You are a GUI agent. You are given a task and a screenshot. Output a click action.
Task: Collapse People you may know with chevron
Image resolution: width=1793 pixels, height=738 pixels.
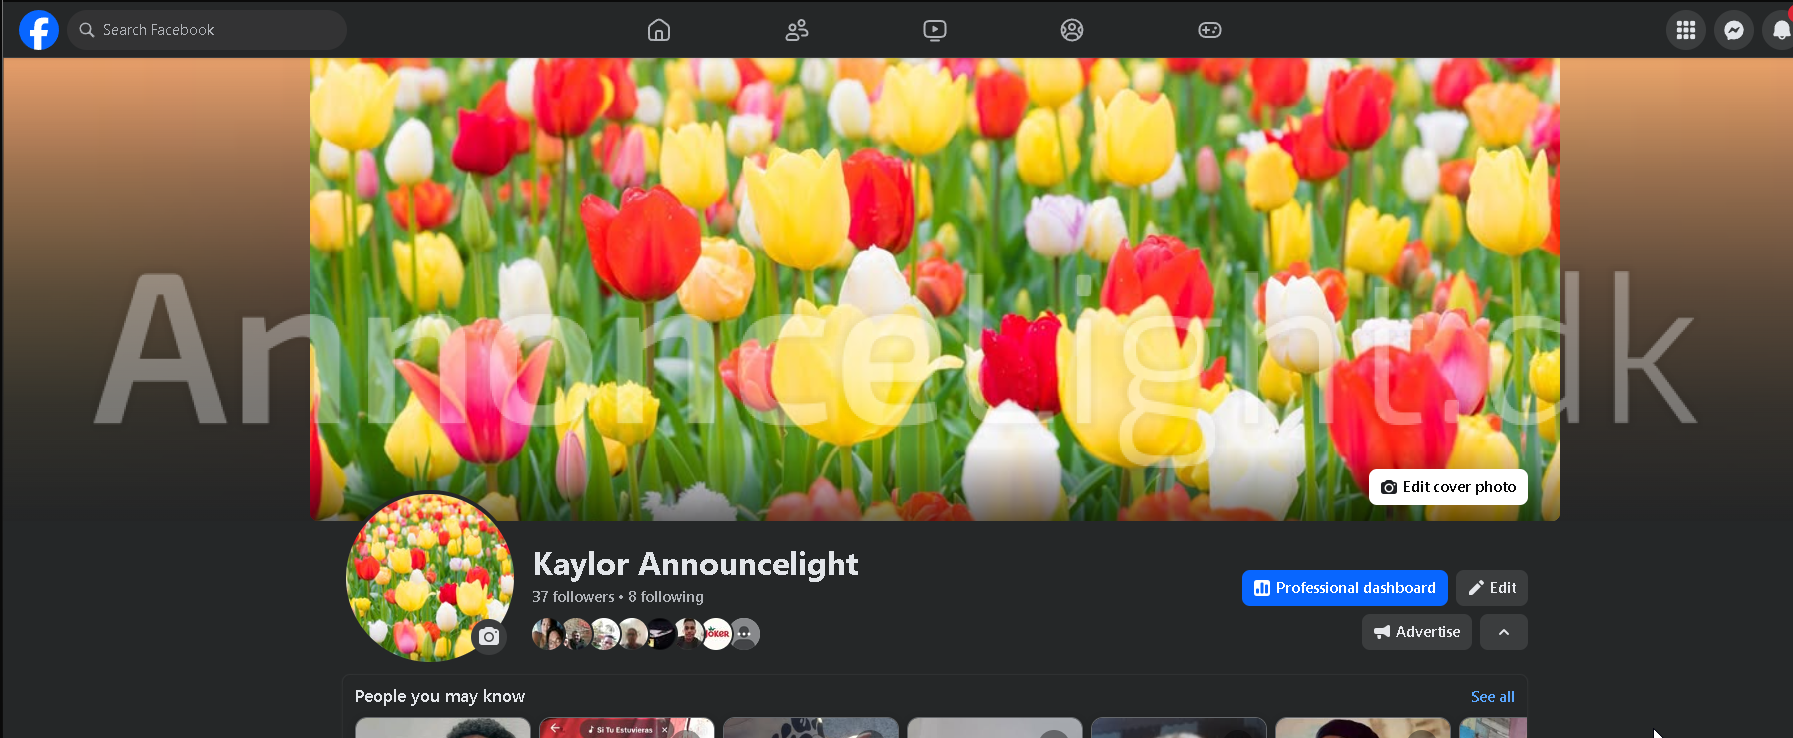pos(1504,632)
